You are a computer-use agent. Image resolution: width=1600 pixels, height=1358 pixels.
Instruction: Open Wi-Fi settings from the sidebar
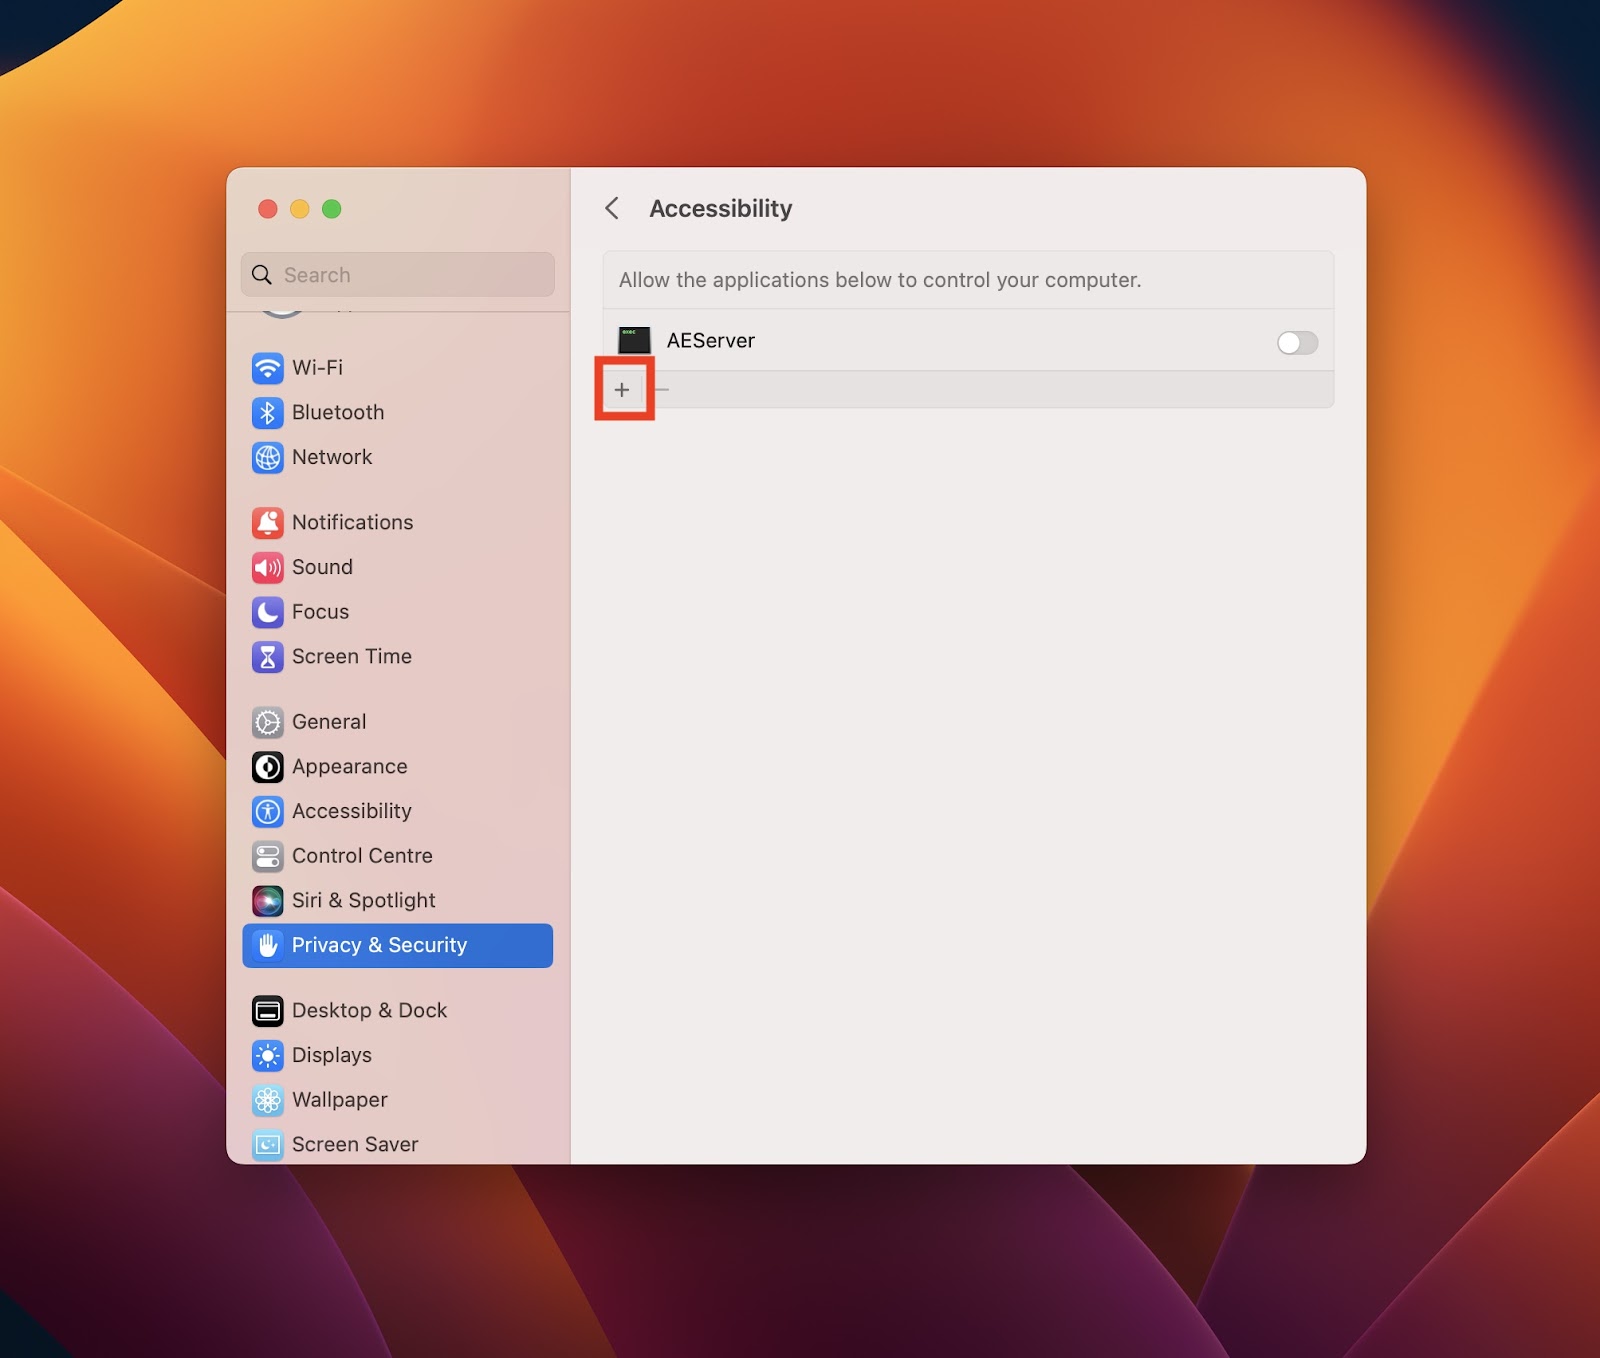[314, 368]
